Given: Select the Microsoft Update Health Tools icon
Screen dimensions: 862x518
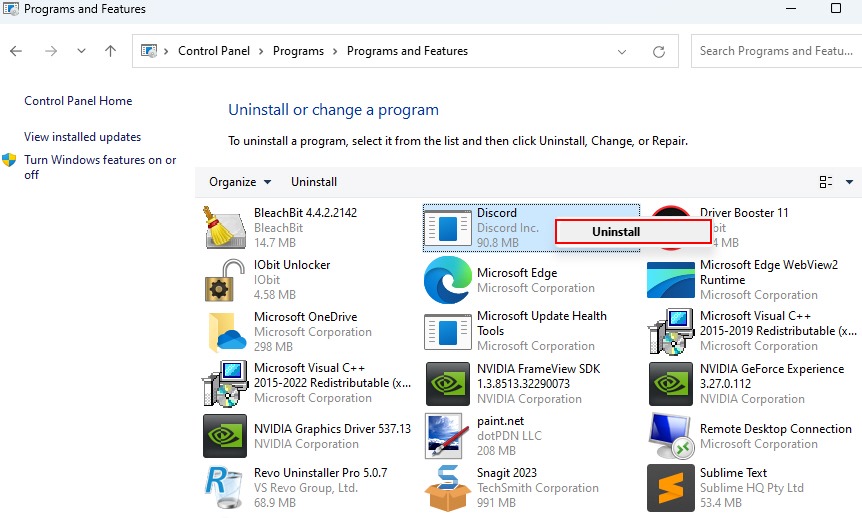Looking at the screenshot, I should point(447,332).
